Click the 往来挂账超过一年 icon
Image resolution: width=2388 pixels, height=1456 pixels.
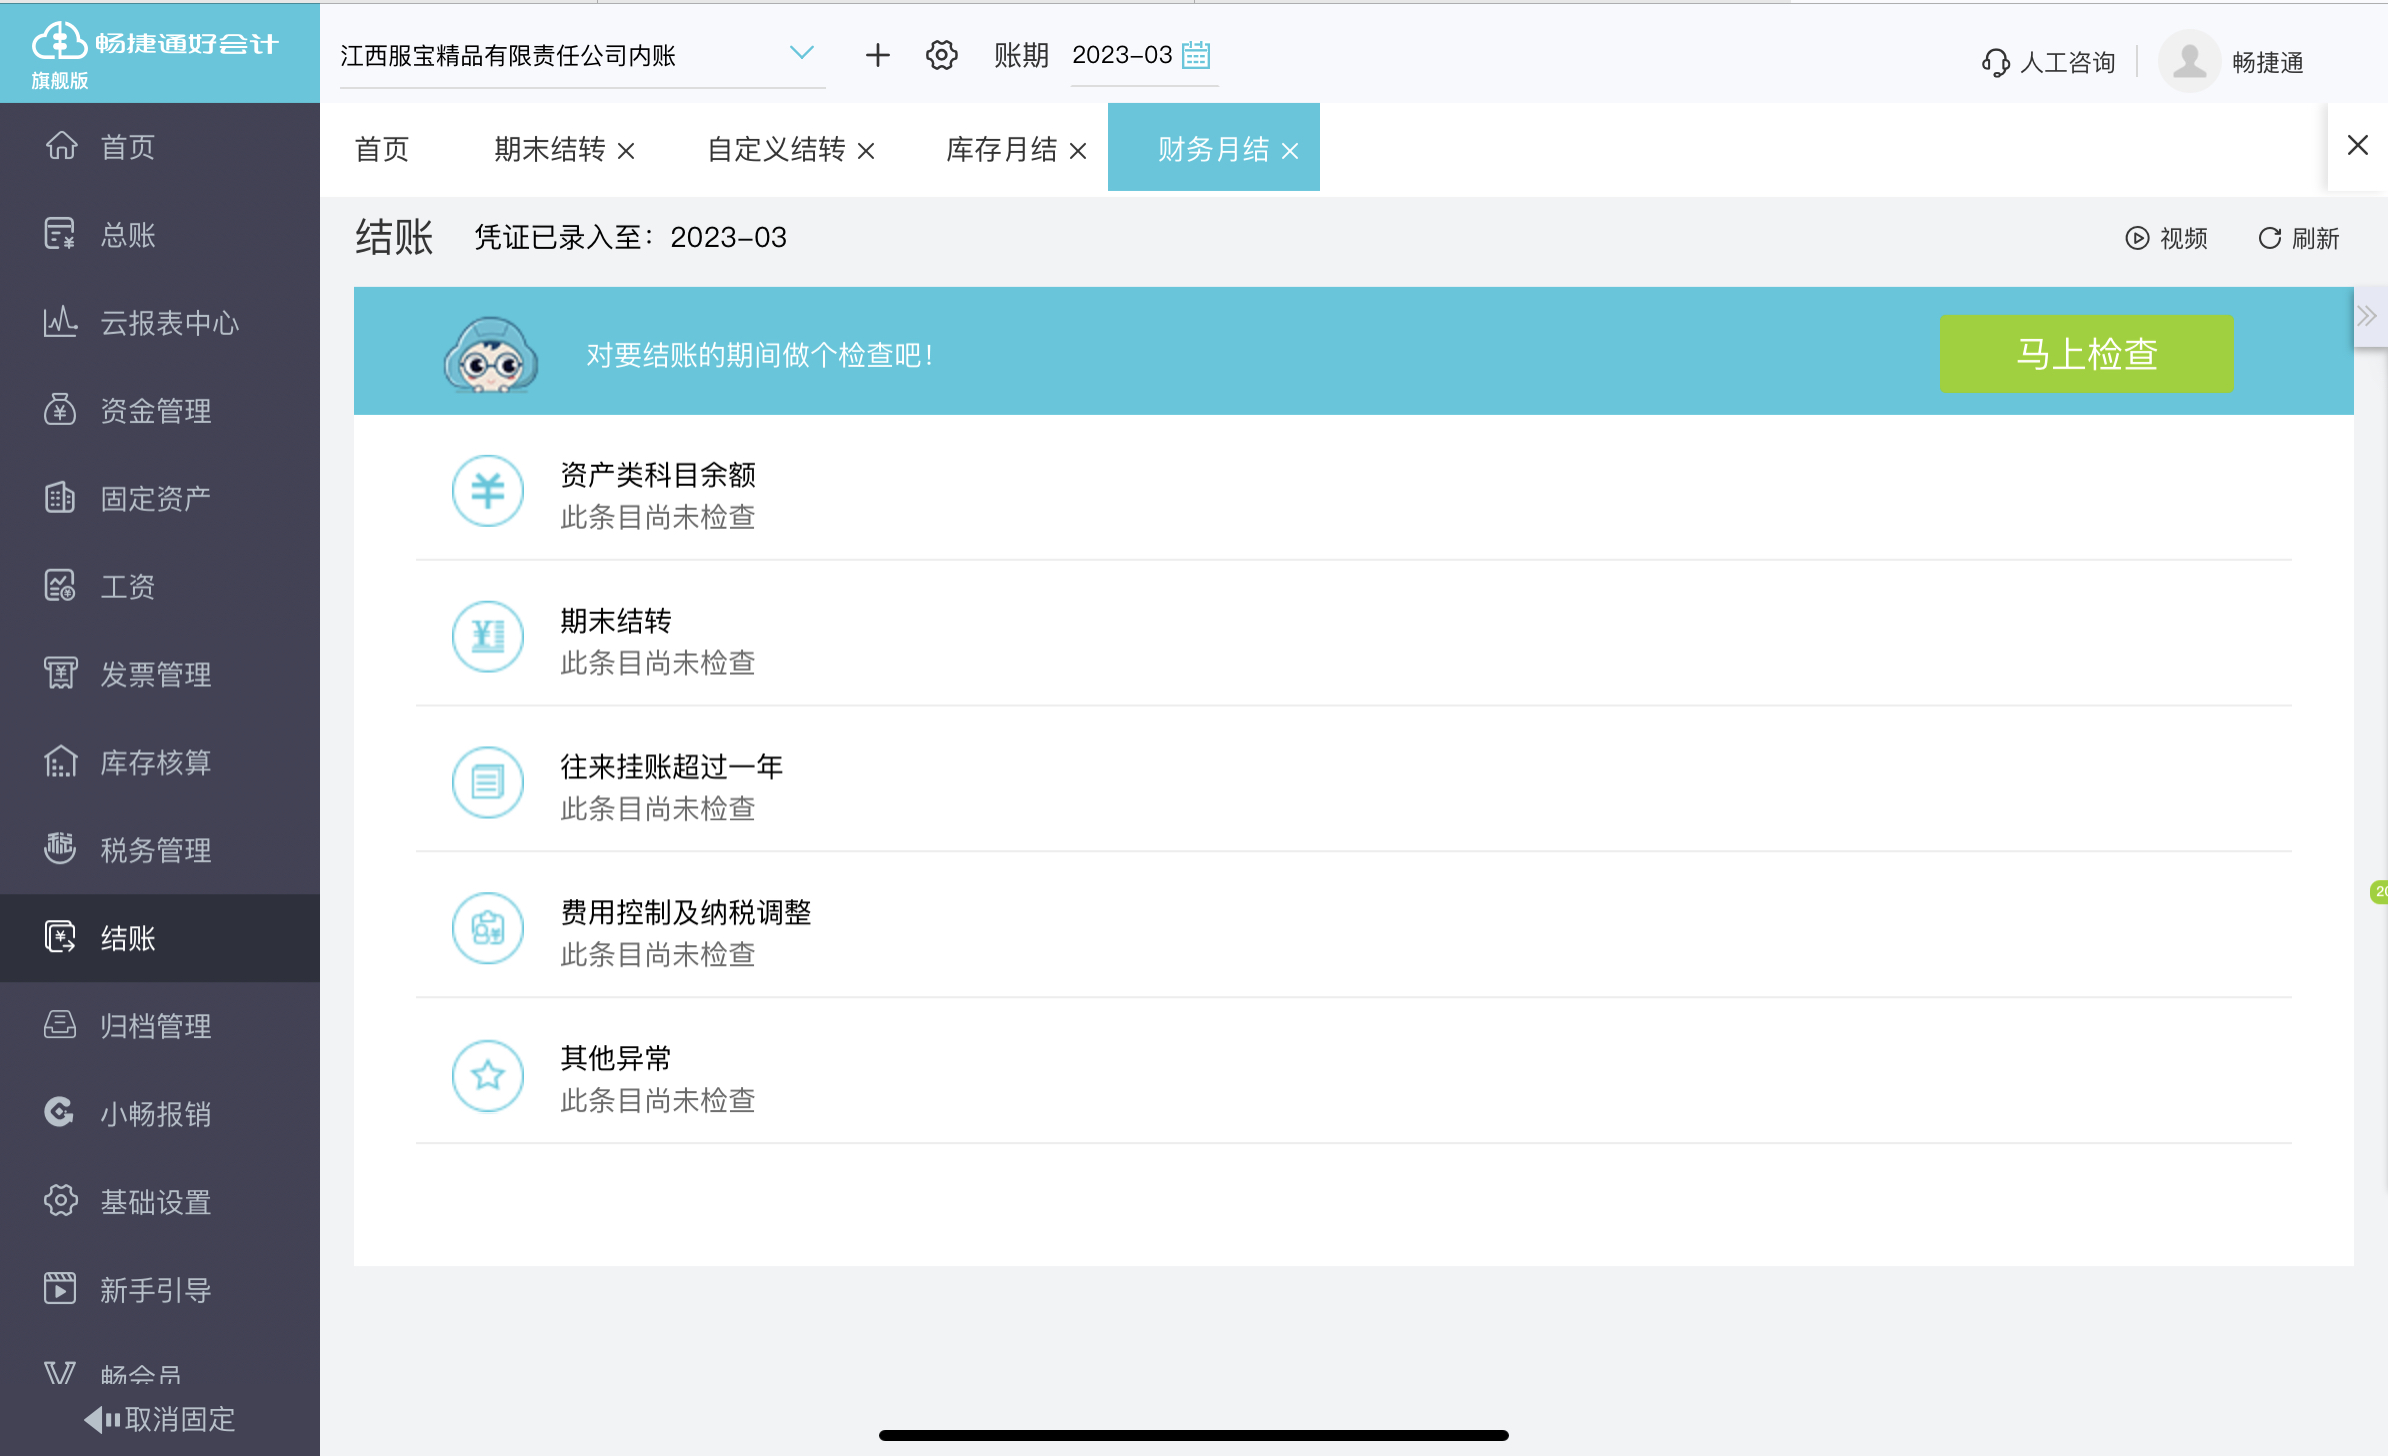[x=484, y=781]
